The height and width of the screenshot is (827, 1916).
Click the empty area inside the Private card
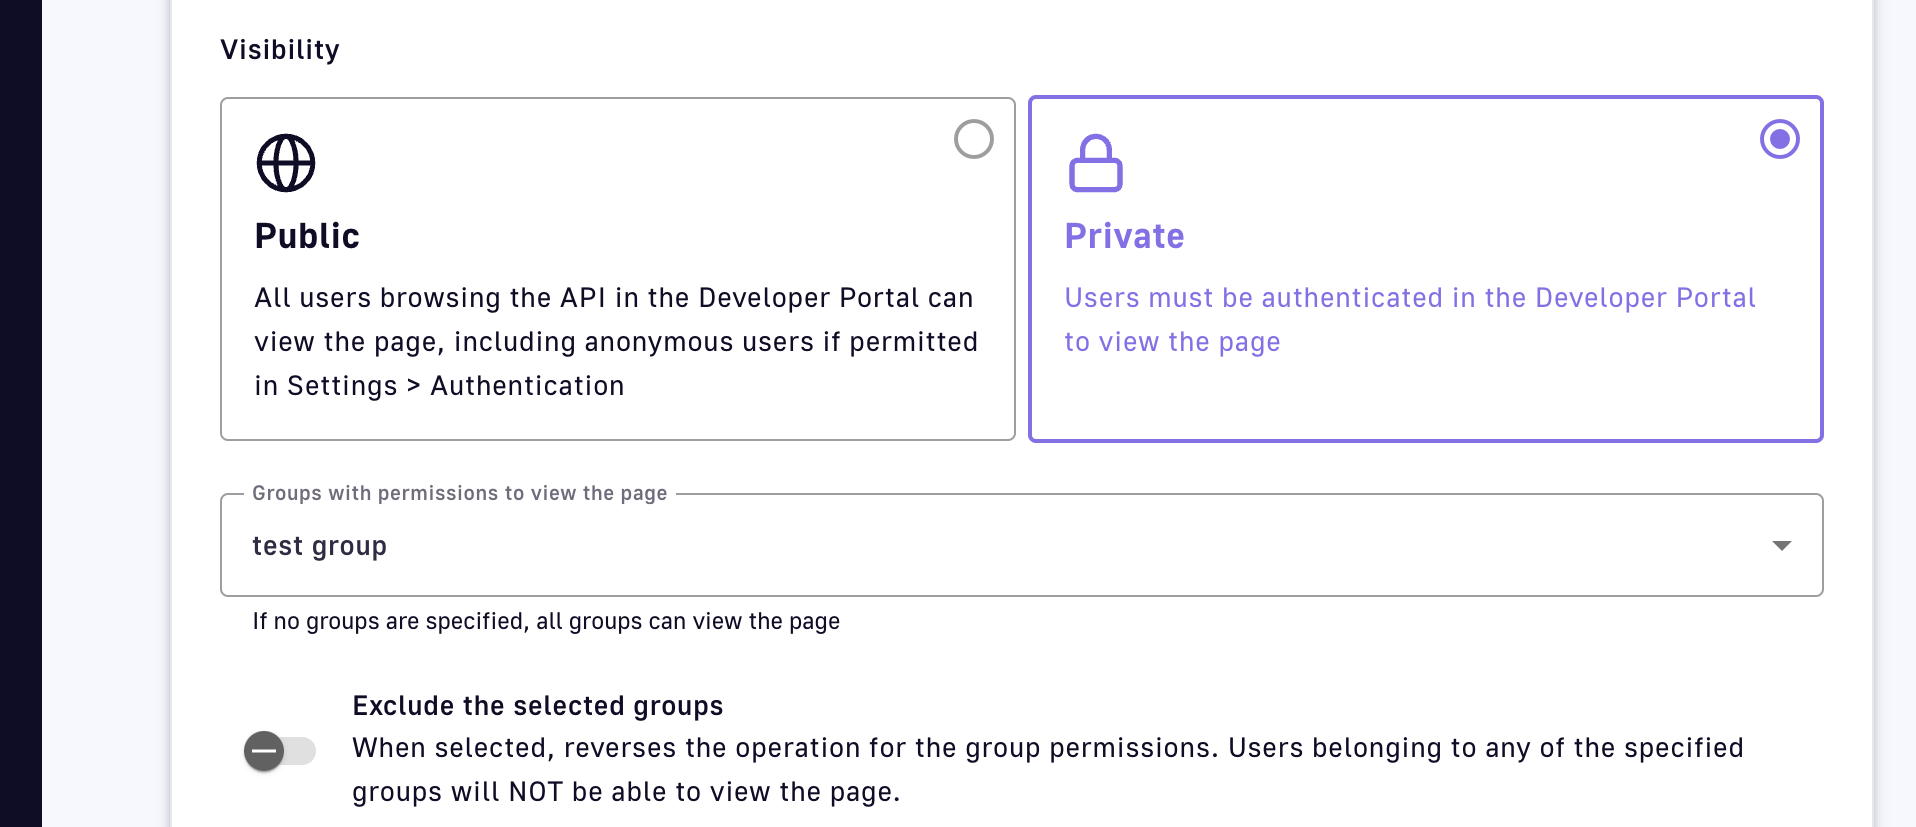point(1500,400)
